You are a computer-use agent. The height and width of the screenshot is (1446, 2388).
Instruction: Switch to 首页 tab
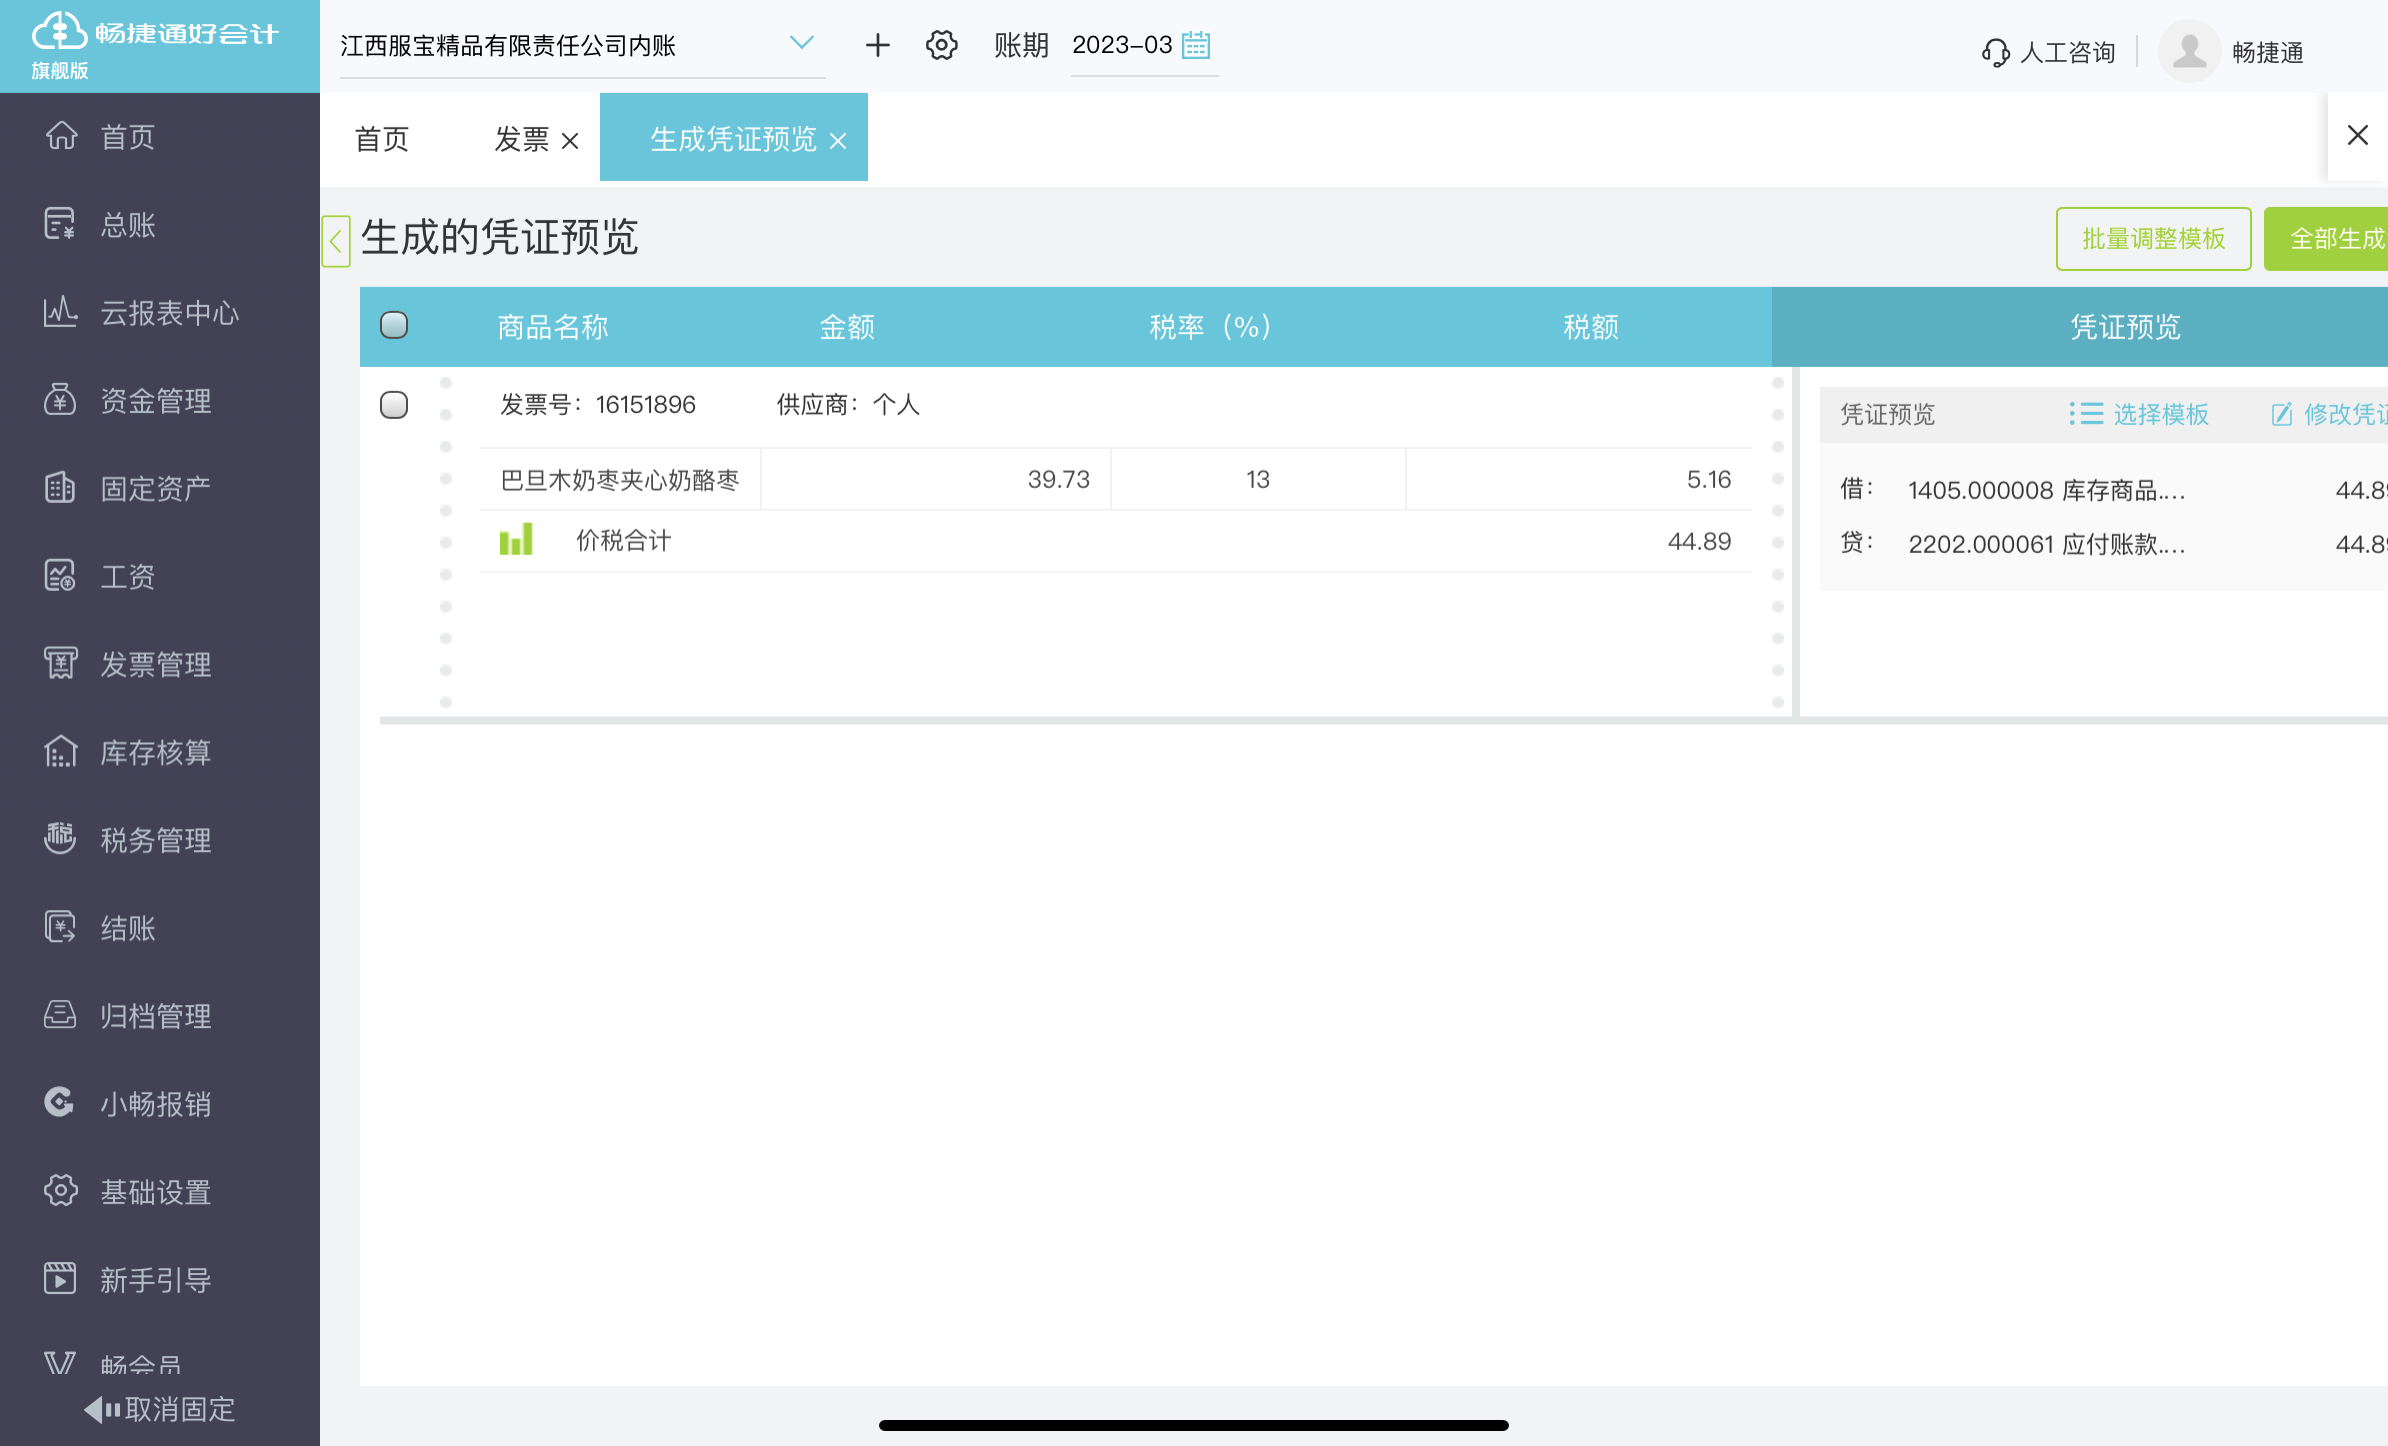380,140
